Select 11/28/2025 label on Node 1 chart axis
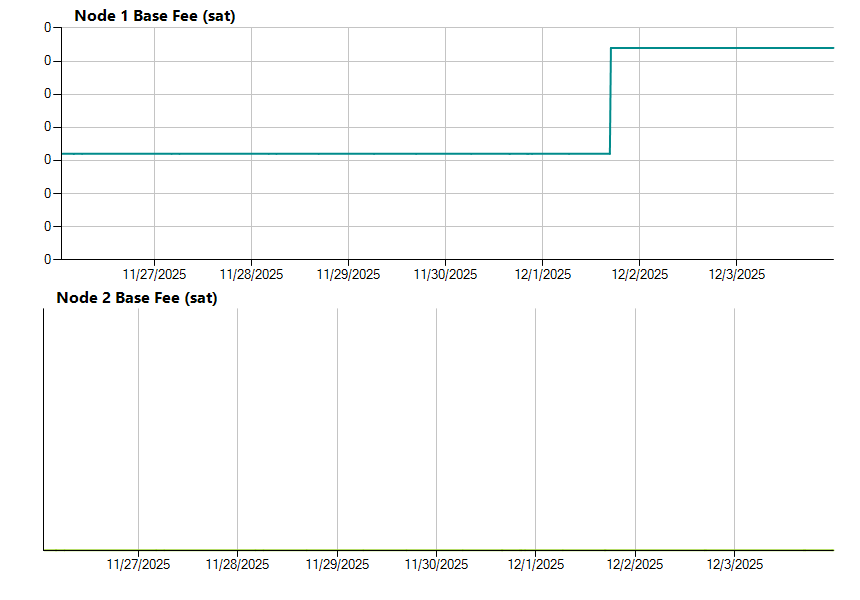860x600 pixels. point(251,274)
